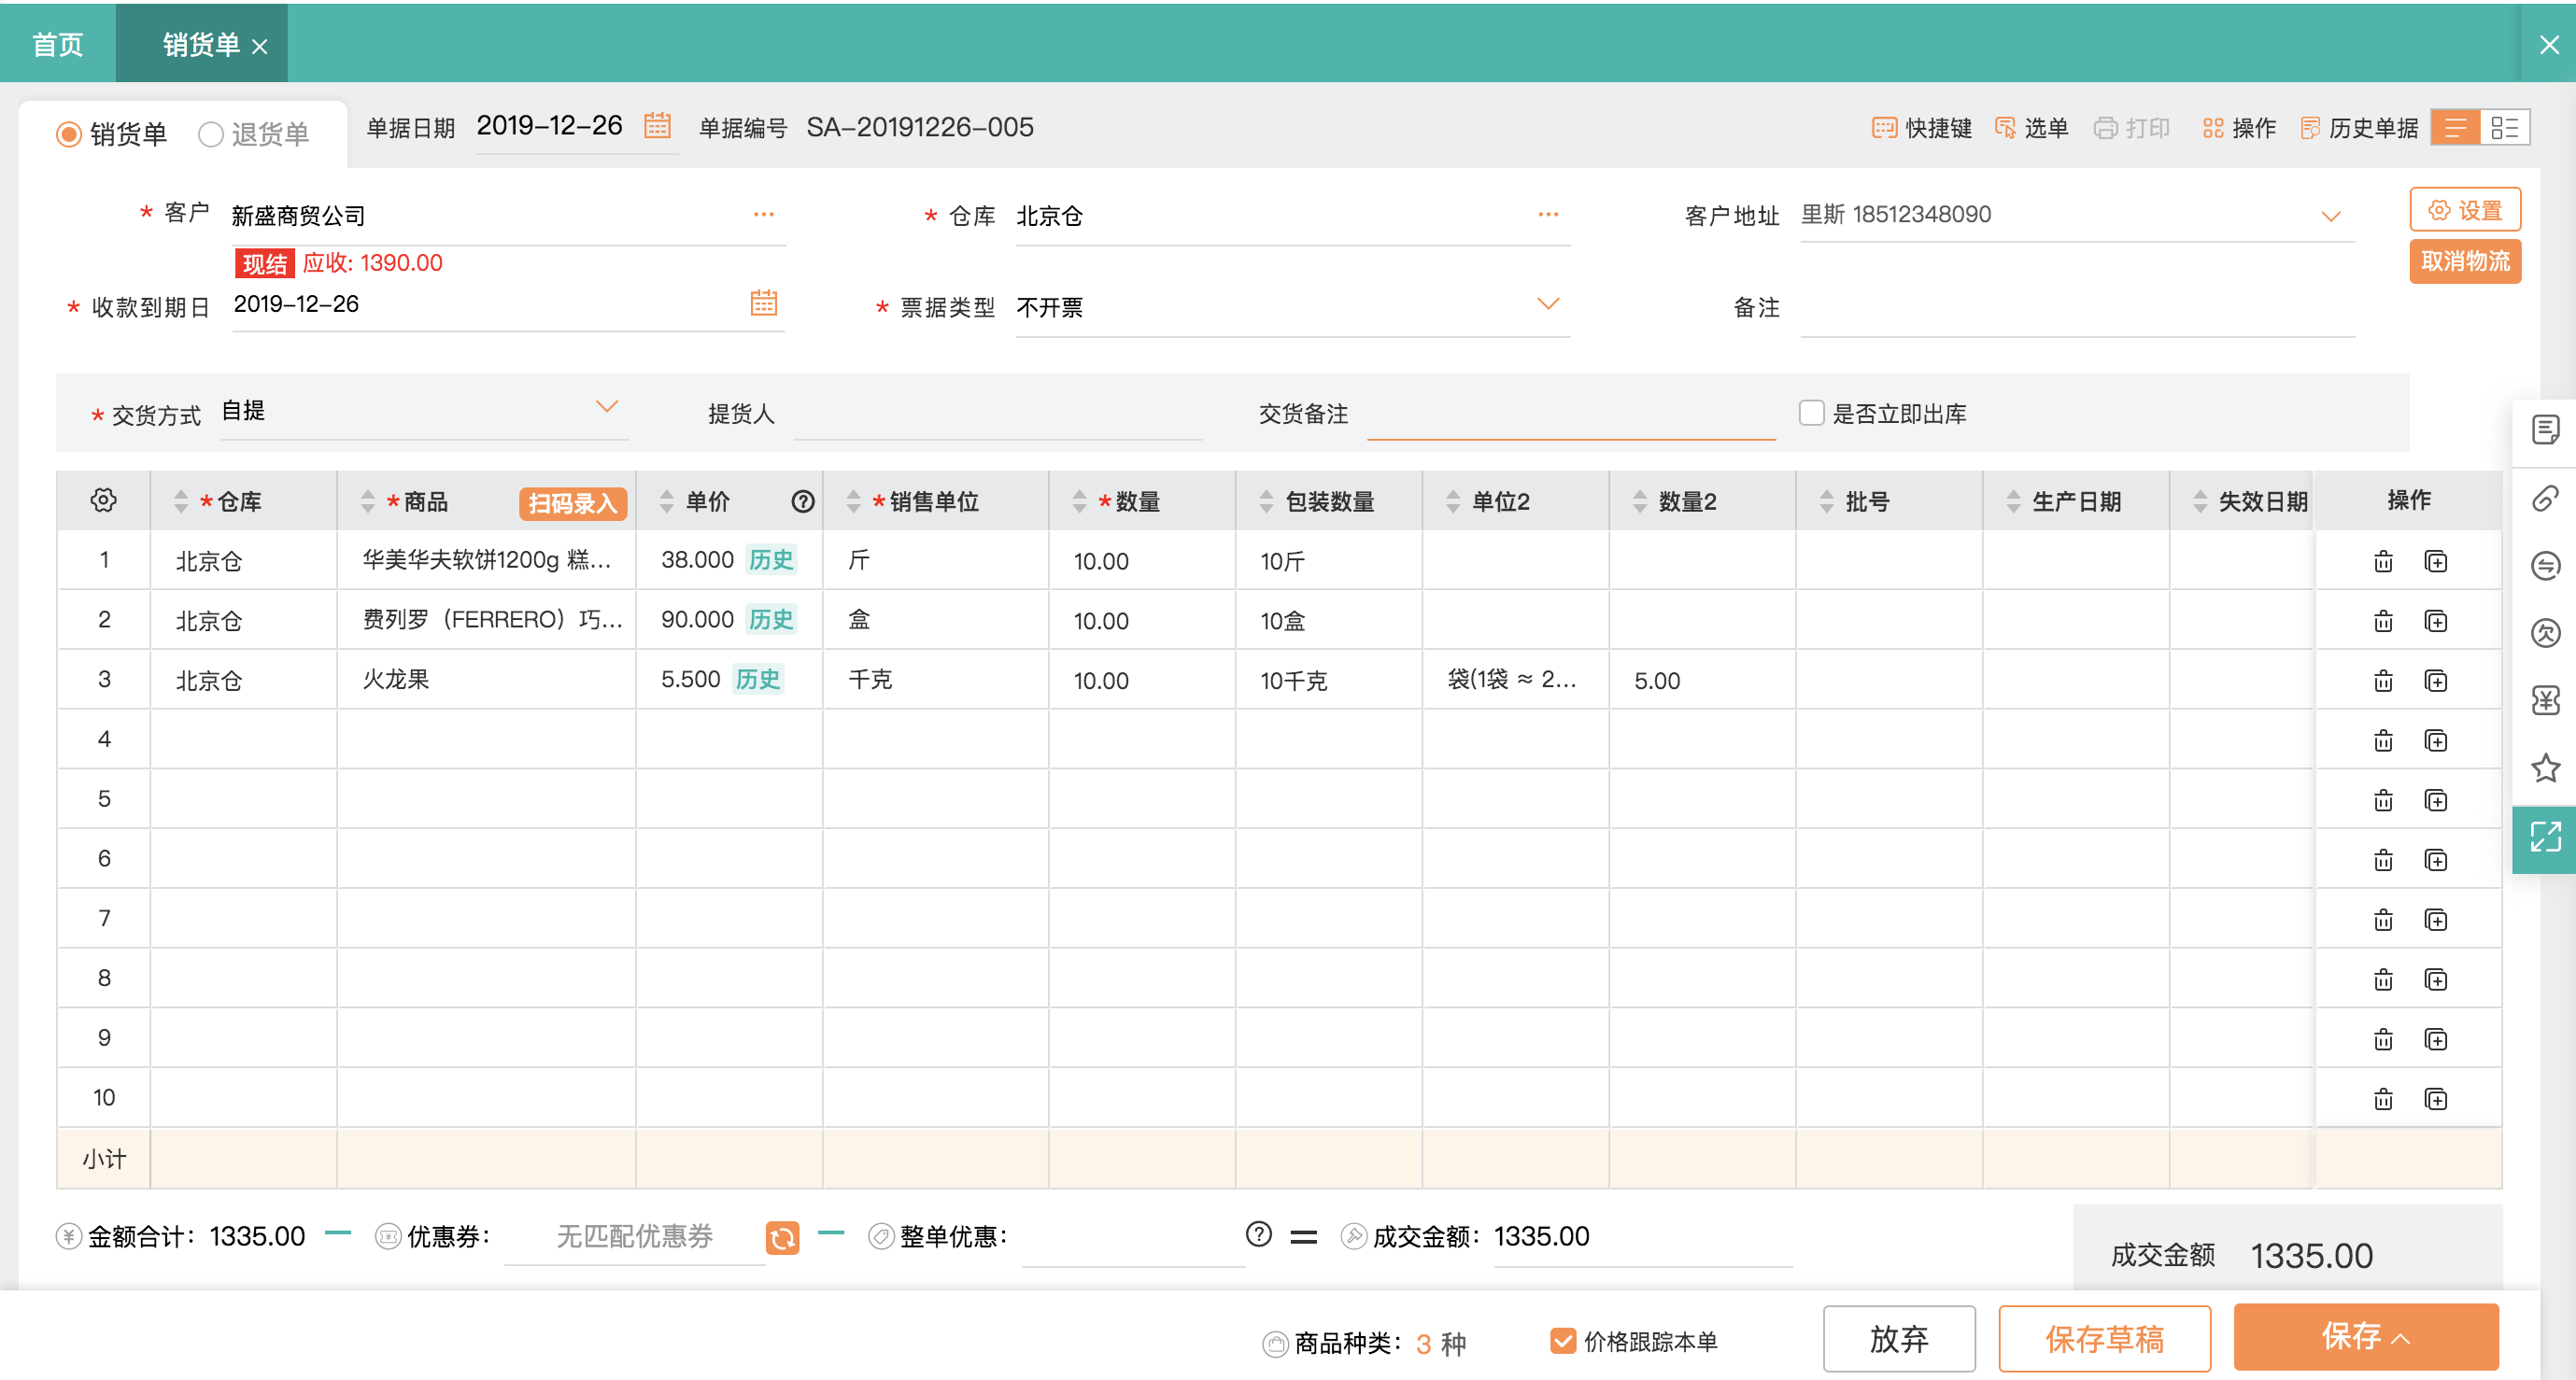The height and width of the screenshot is (1380, 2576).
Task: Click the 放弃 button
Action: (x=1896, y=1332)
